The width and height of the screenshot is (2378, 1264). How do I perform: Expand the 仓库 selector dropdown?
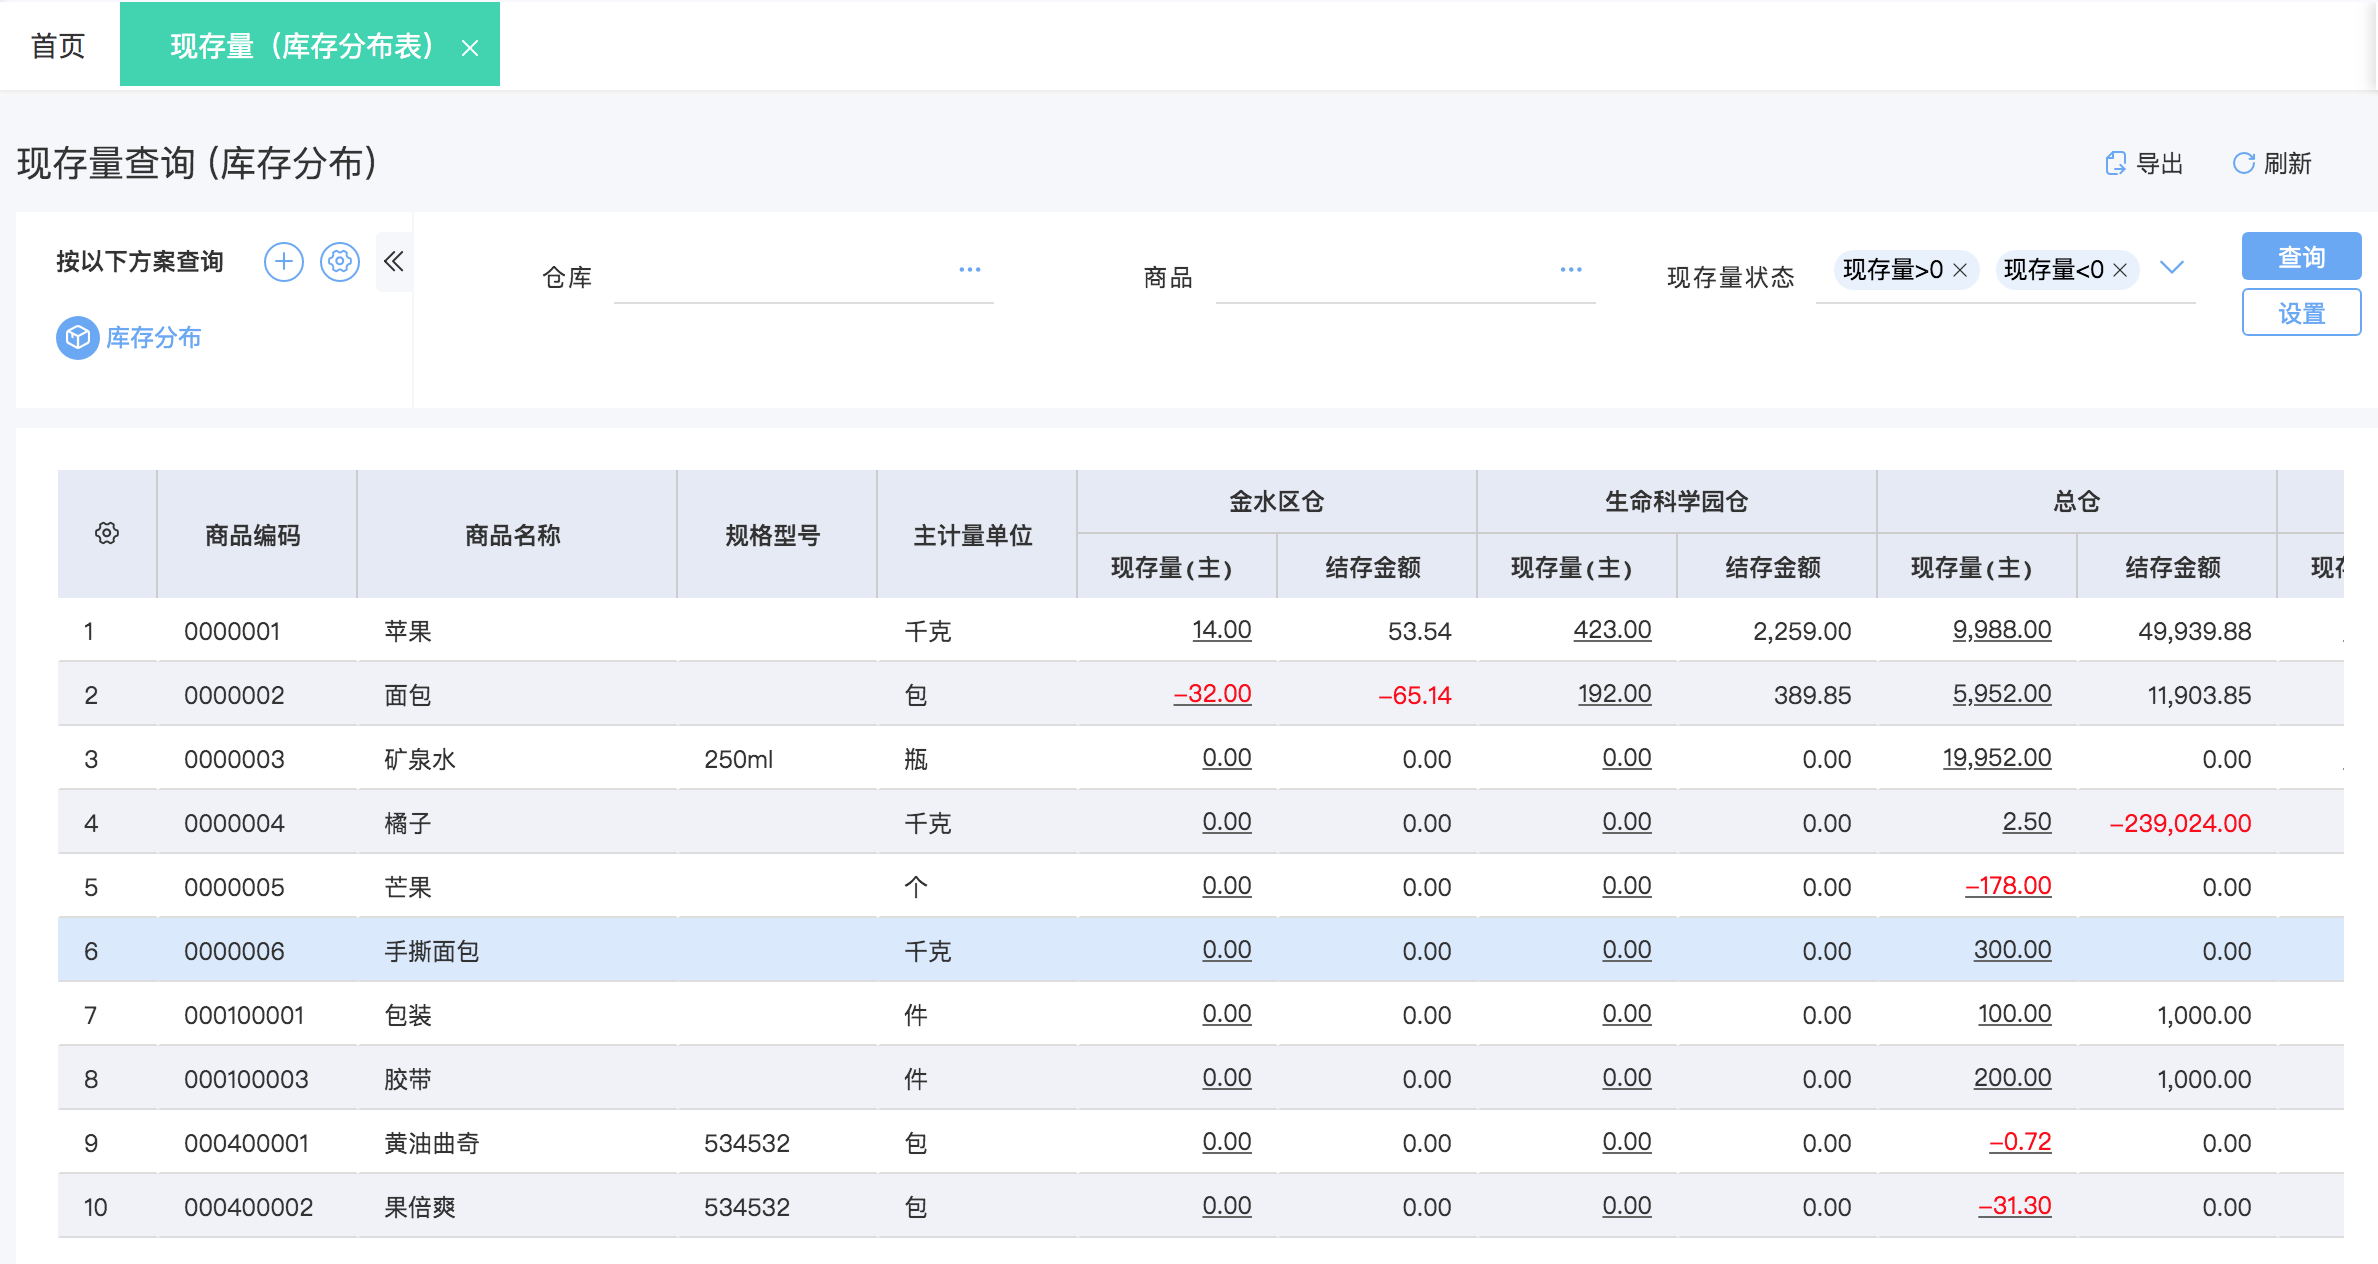(x=969, y=270)
